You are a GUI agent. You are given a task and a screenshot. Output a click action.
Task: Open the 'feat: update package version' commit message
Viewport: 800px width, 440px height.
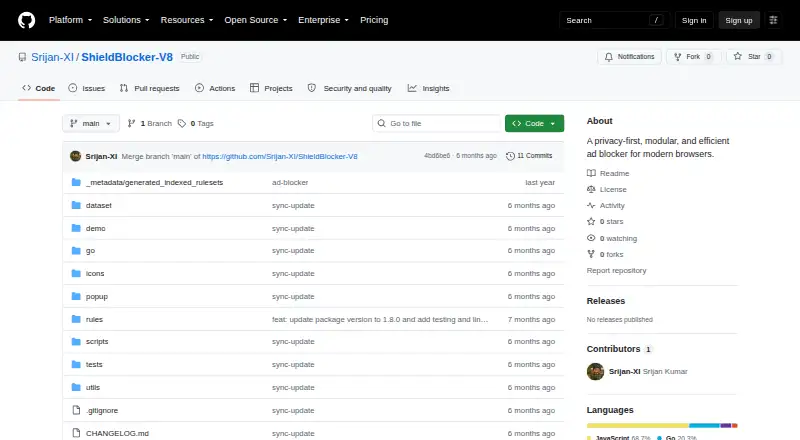click(380, 320)
